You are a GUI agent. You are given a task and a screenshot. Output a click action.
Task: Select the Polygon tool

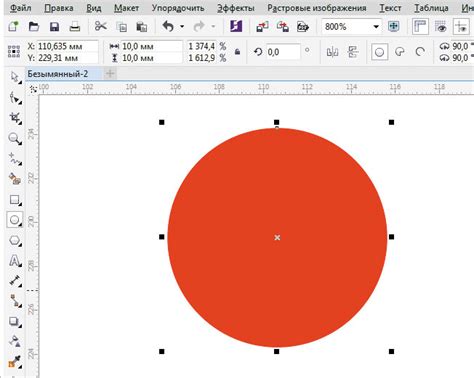[15, 241]
